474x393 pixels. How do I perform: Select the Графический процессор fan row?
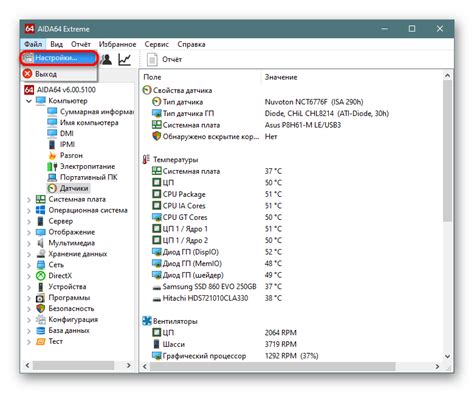[235, 356]
